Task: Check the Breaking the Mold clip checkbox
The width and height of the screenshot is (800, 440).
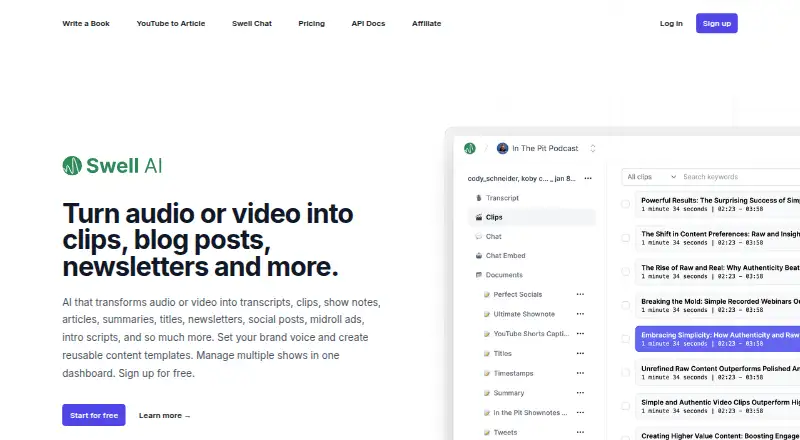Action: [626, 305]
